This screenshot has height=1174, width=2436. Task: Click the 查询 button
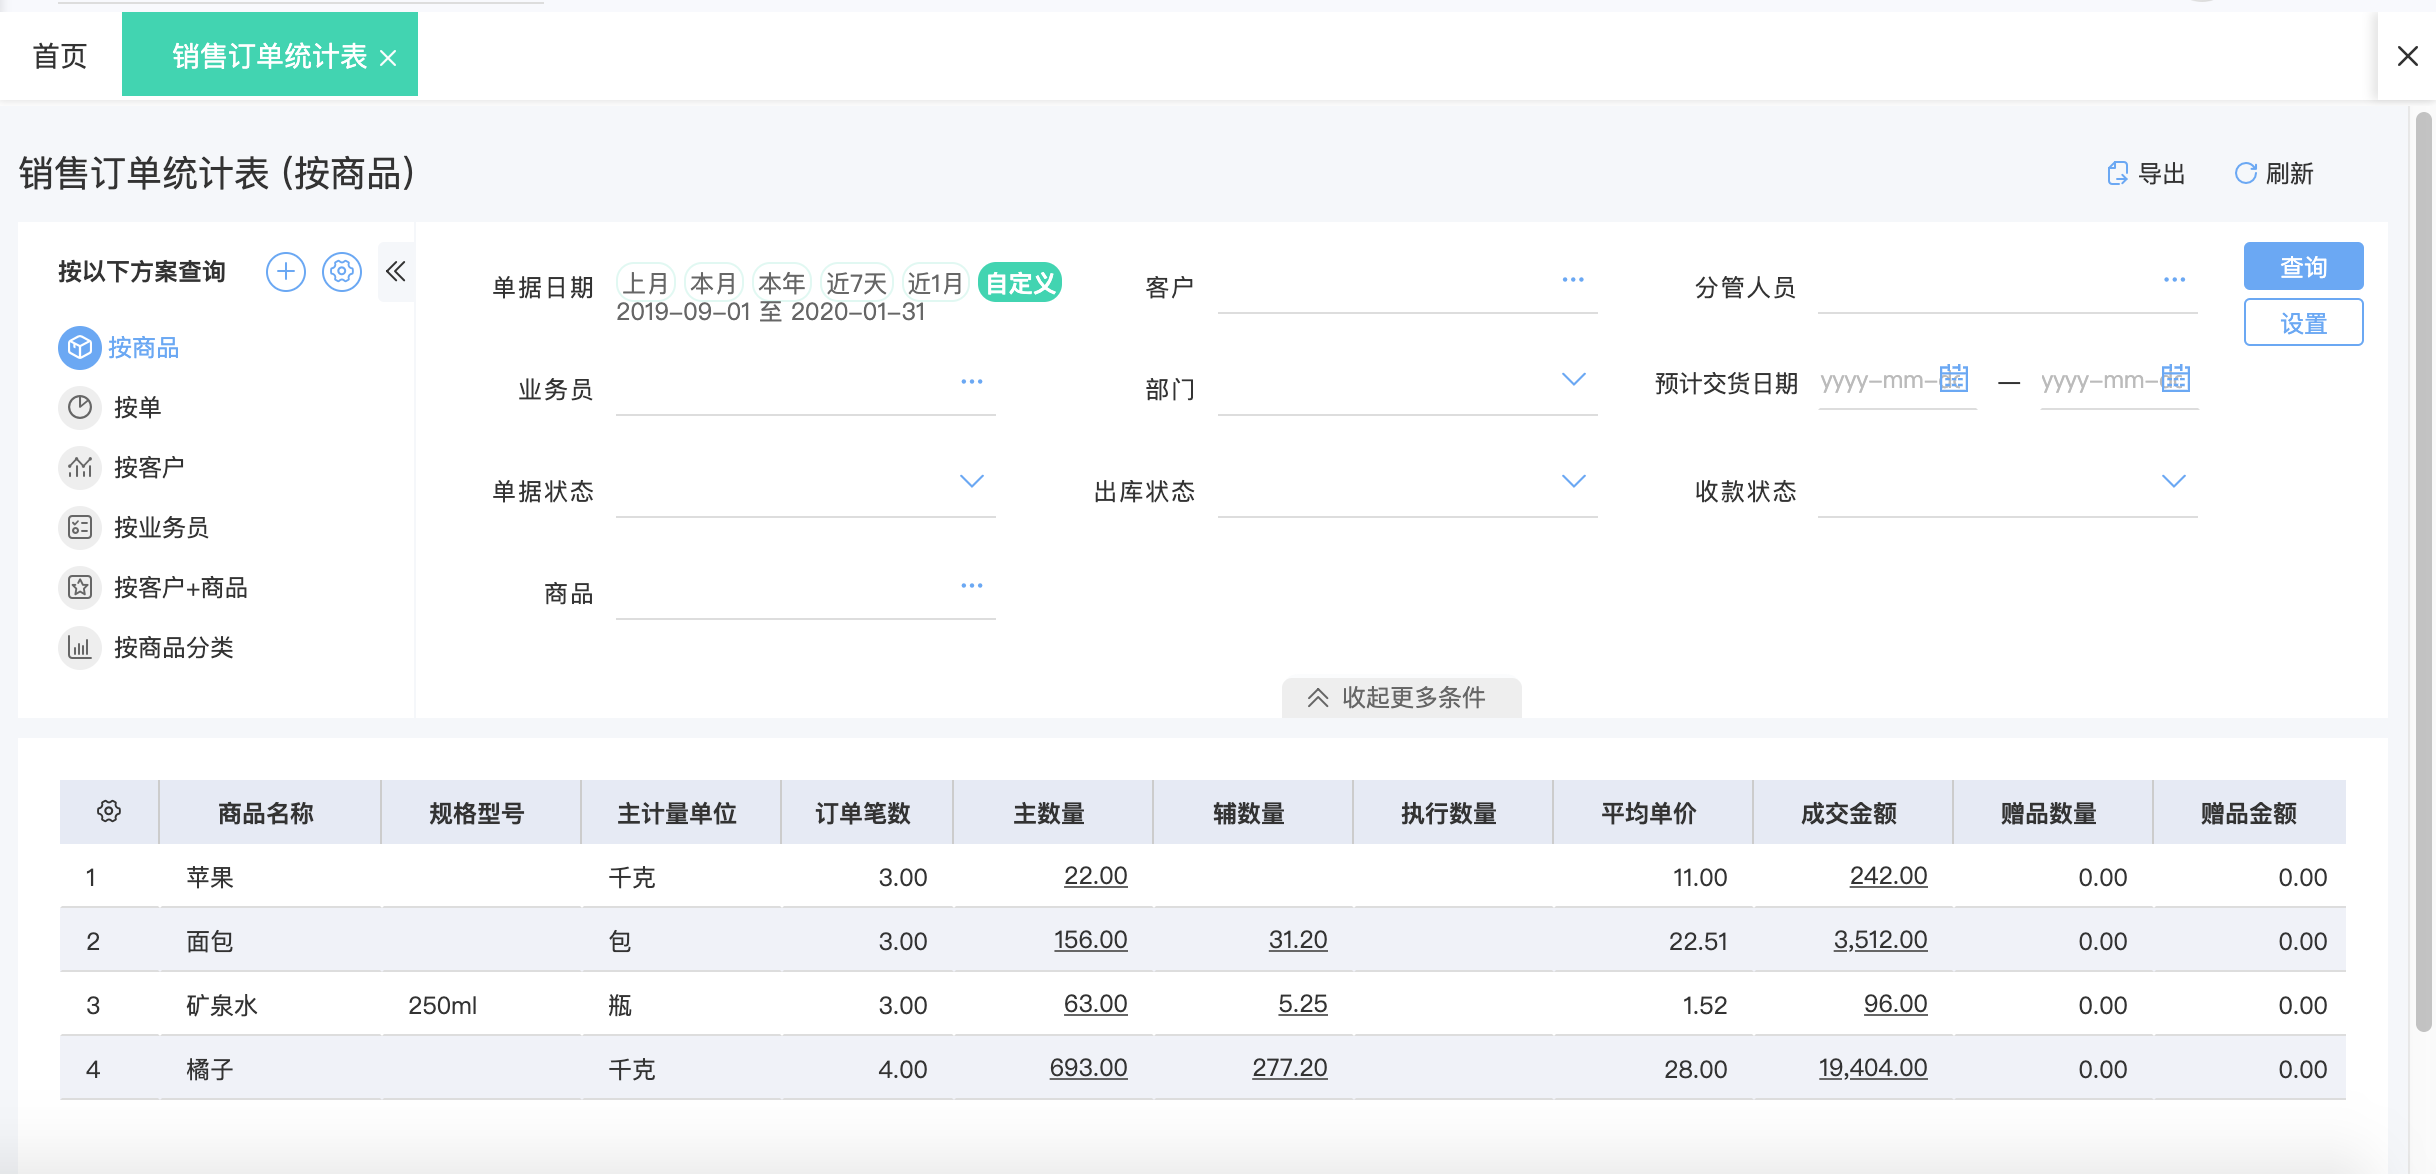(2306, 267)
